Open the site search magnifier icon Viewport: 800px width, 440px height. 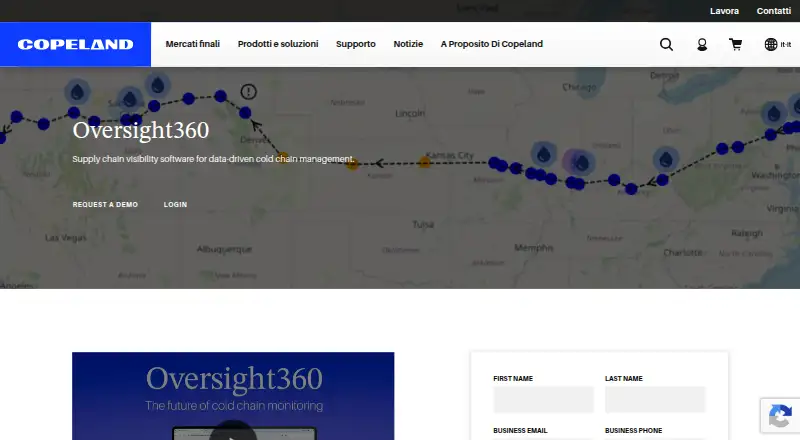(666, 44)
